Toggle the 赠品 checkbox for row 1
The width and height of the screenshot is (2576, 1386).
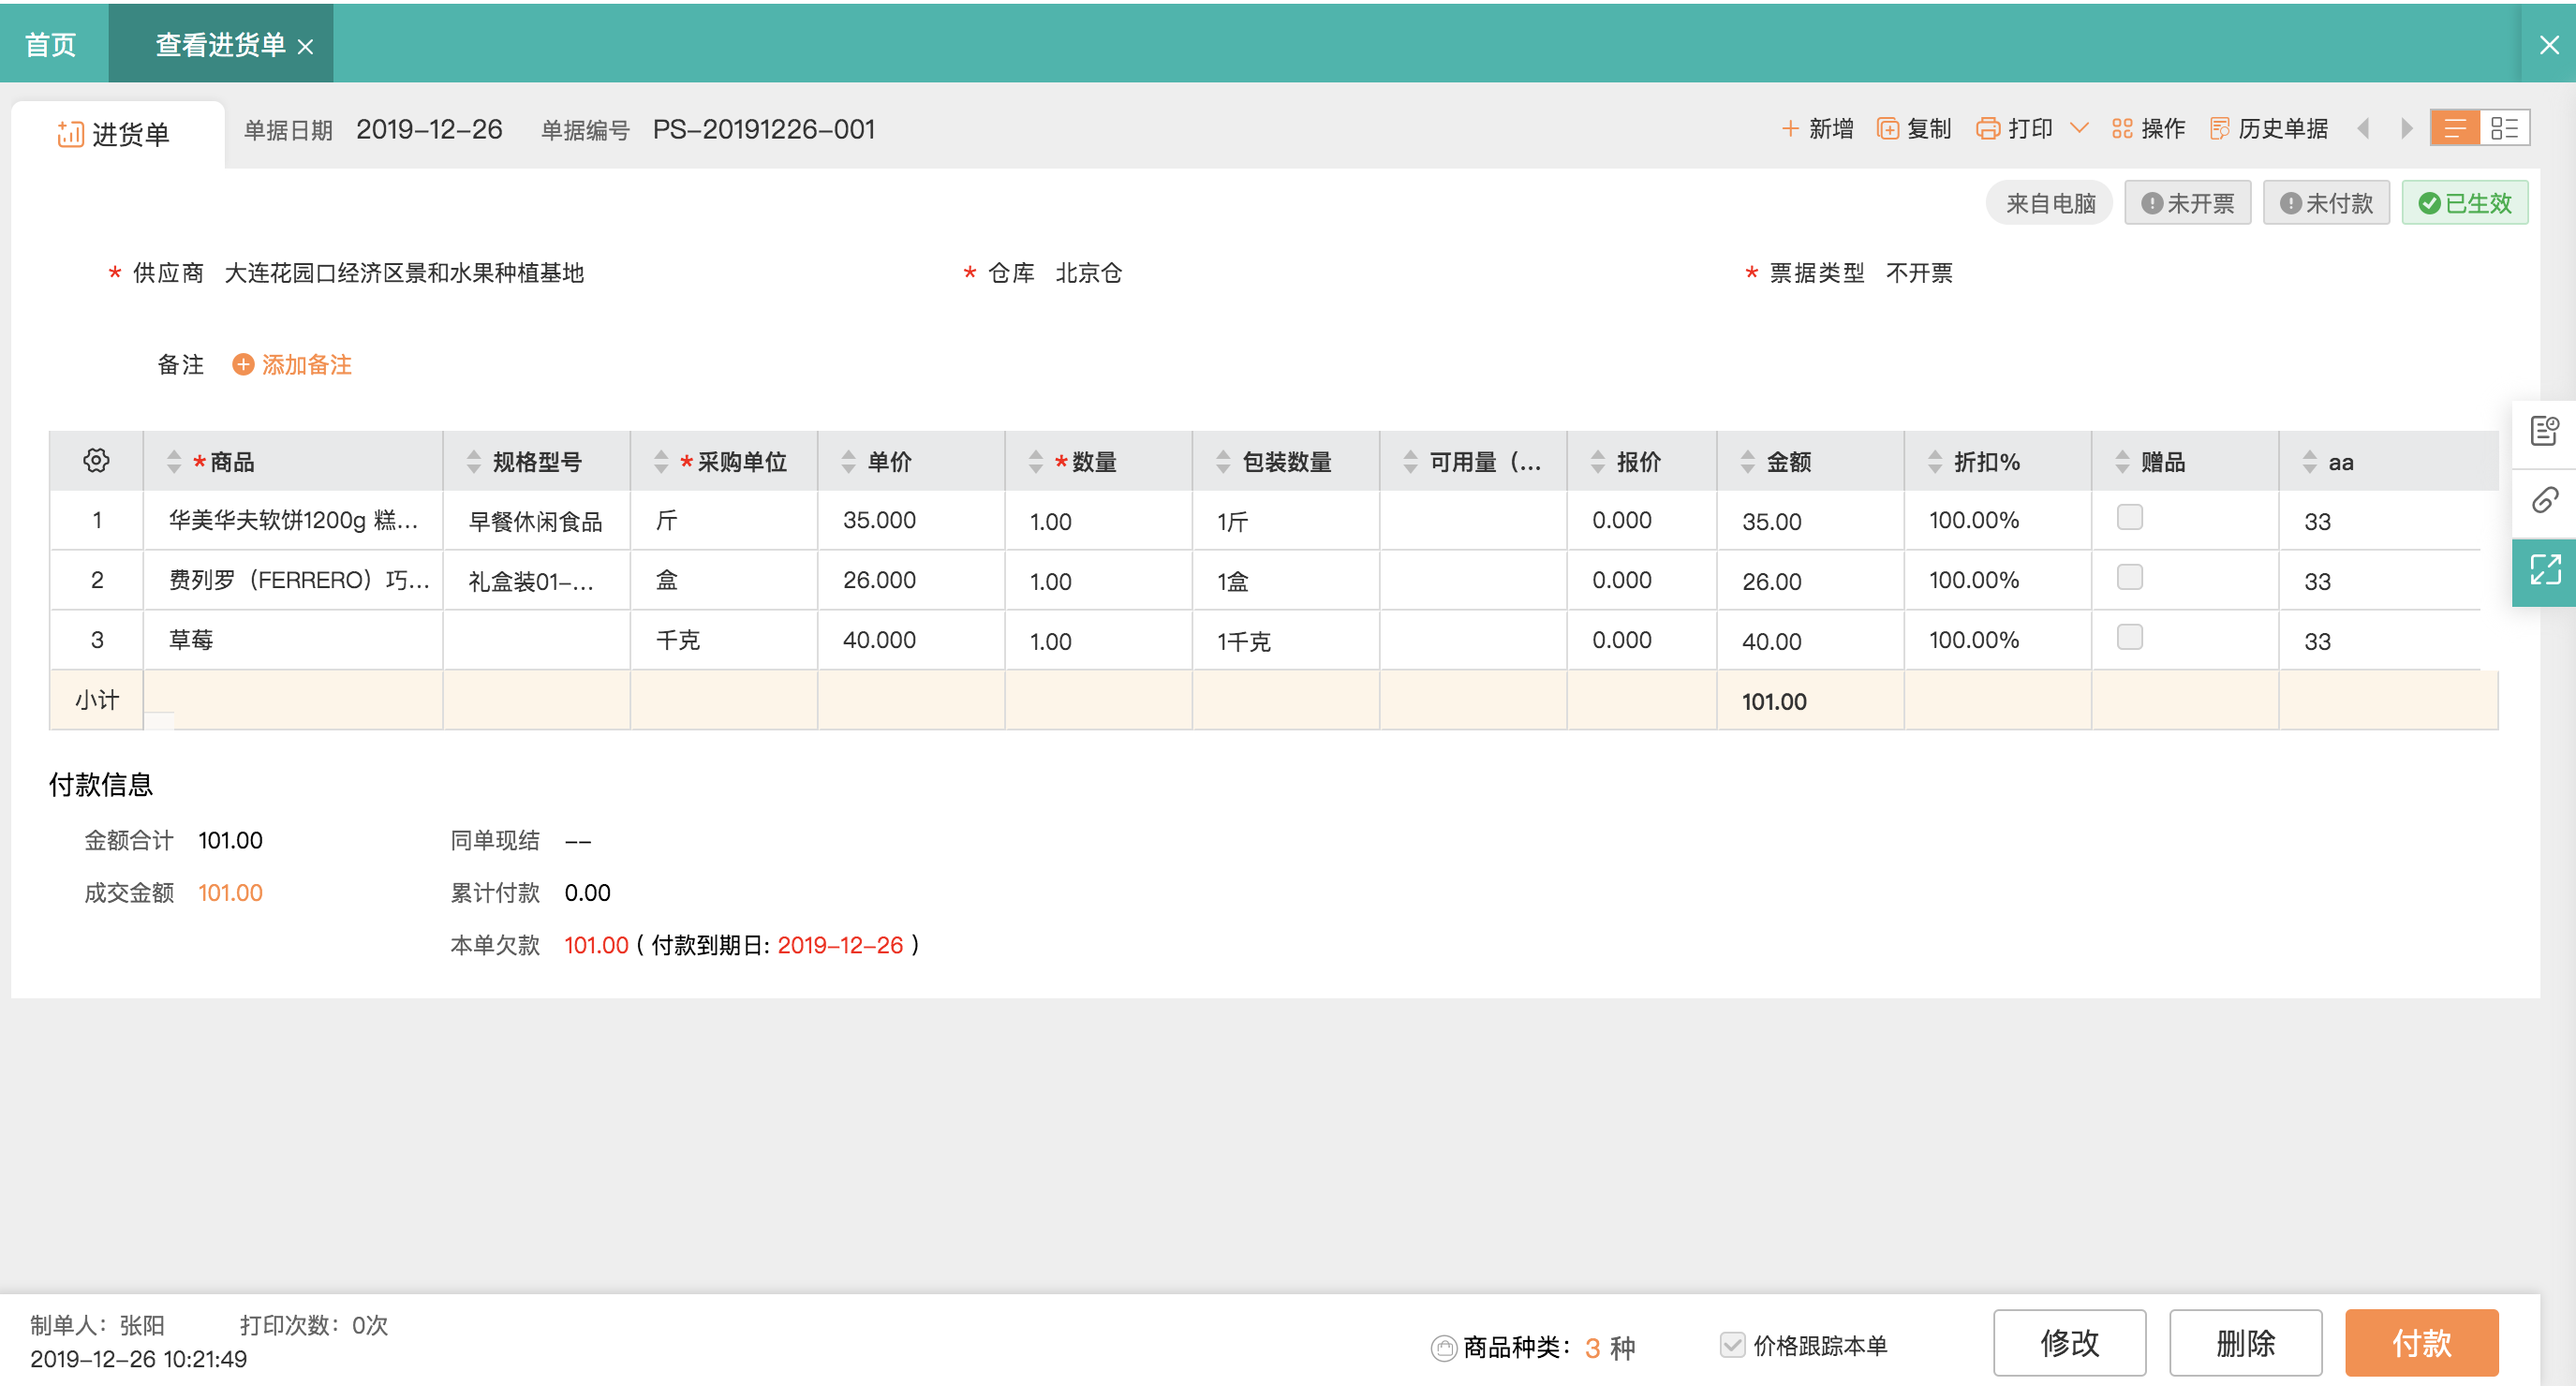click(x=2129, y=517)
